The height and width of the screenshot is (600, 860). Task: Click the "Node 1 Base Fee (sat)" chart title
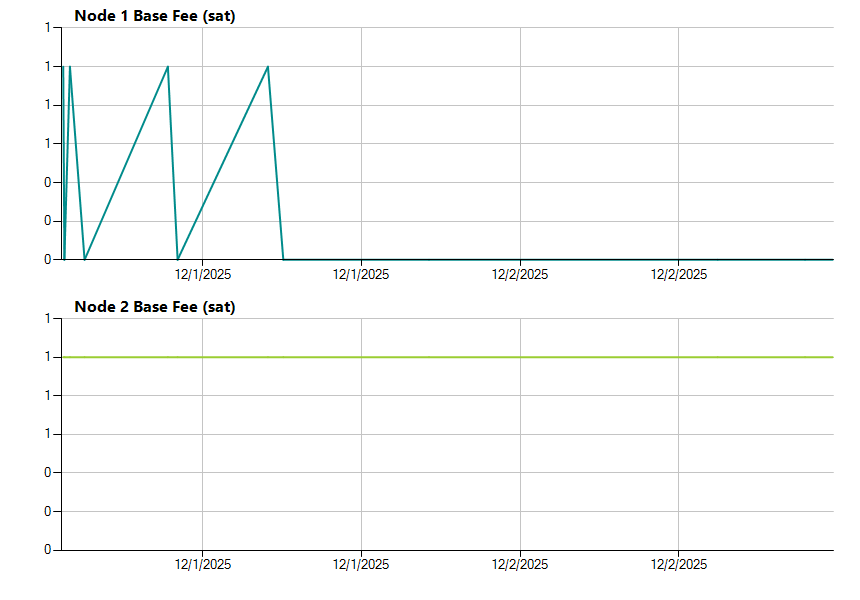155,16
